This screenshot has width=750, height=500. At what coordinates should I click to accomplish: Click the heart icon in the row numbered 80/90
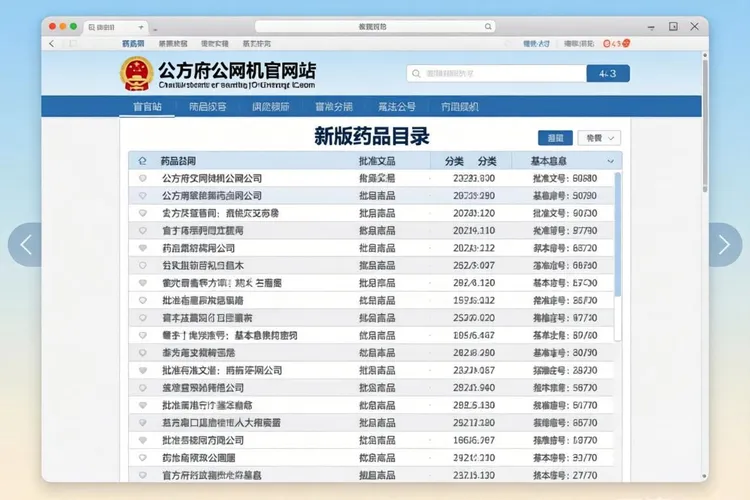point(143,353)
